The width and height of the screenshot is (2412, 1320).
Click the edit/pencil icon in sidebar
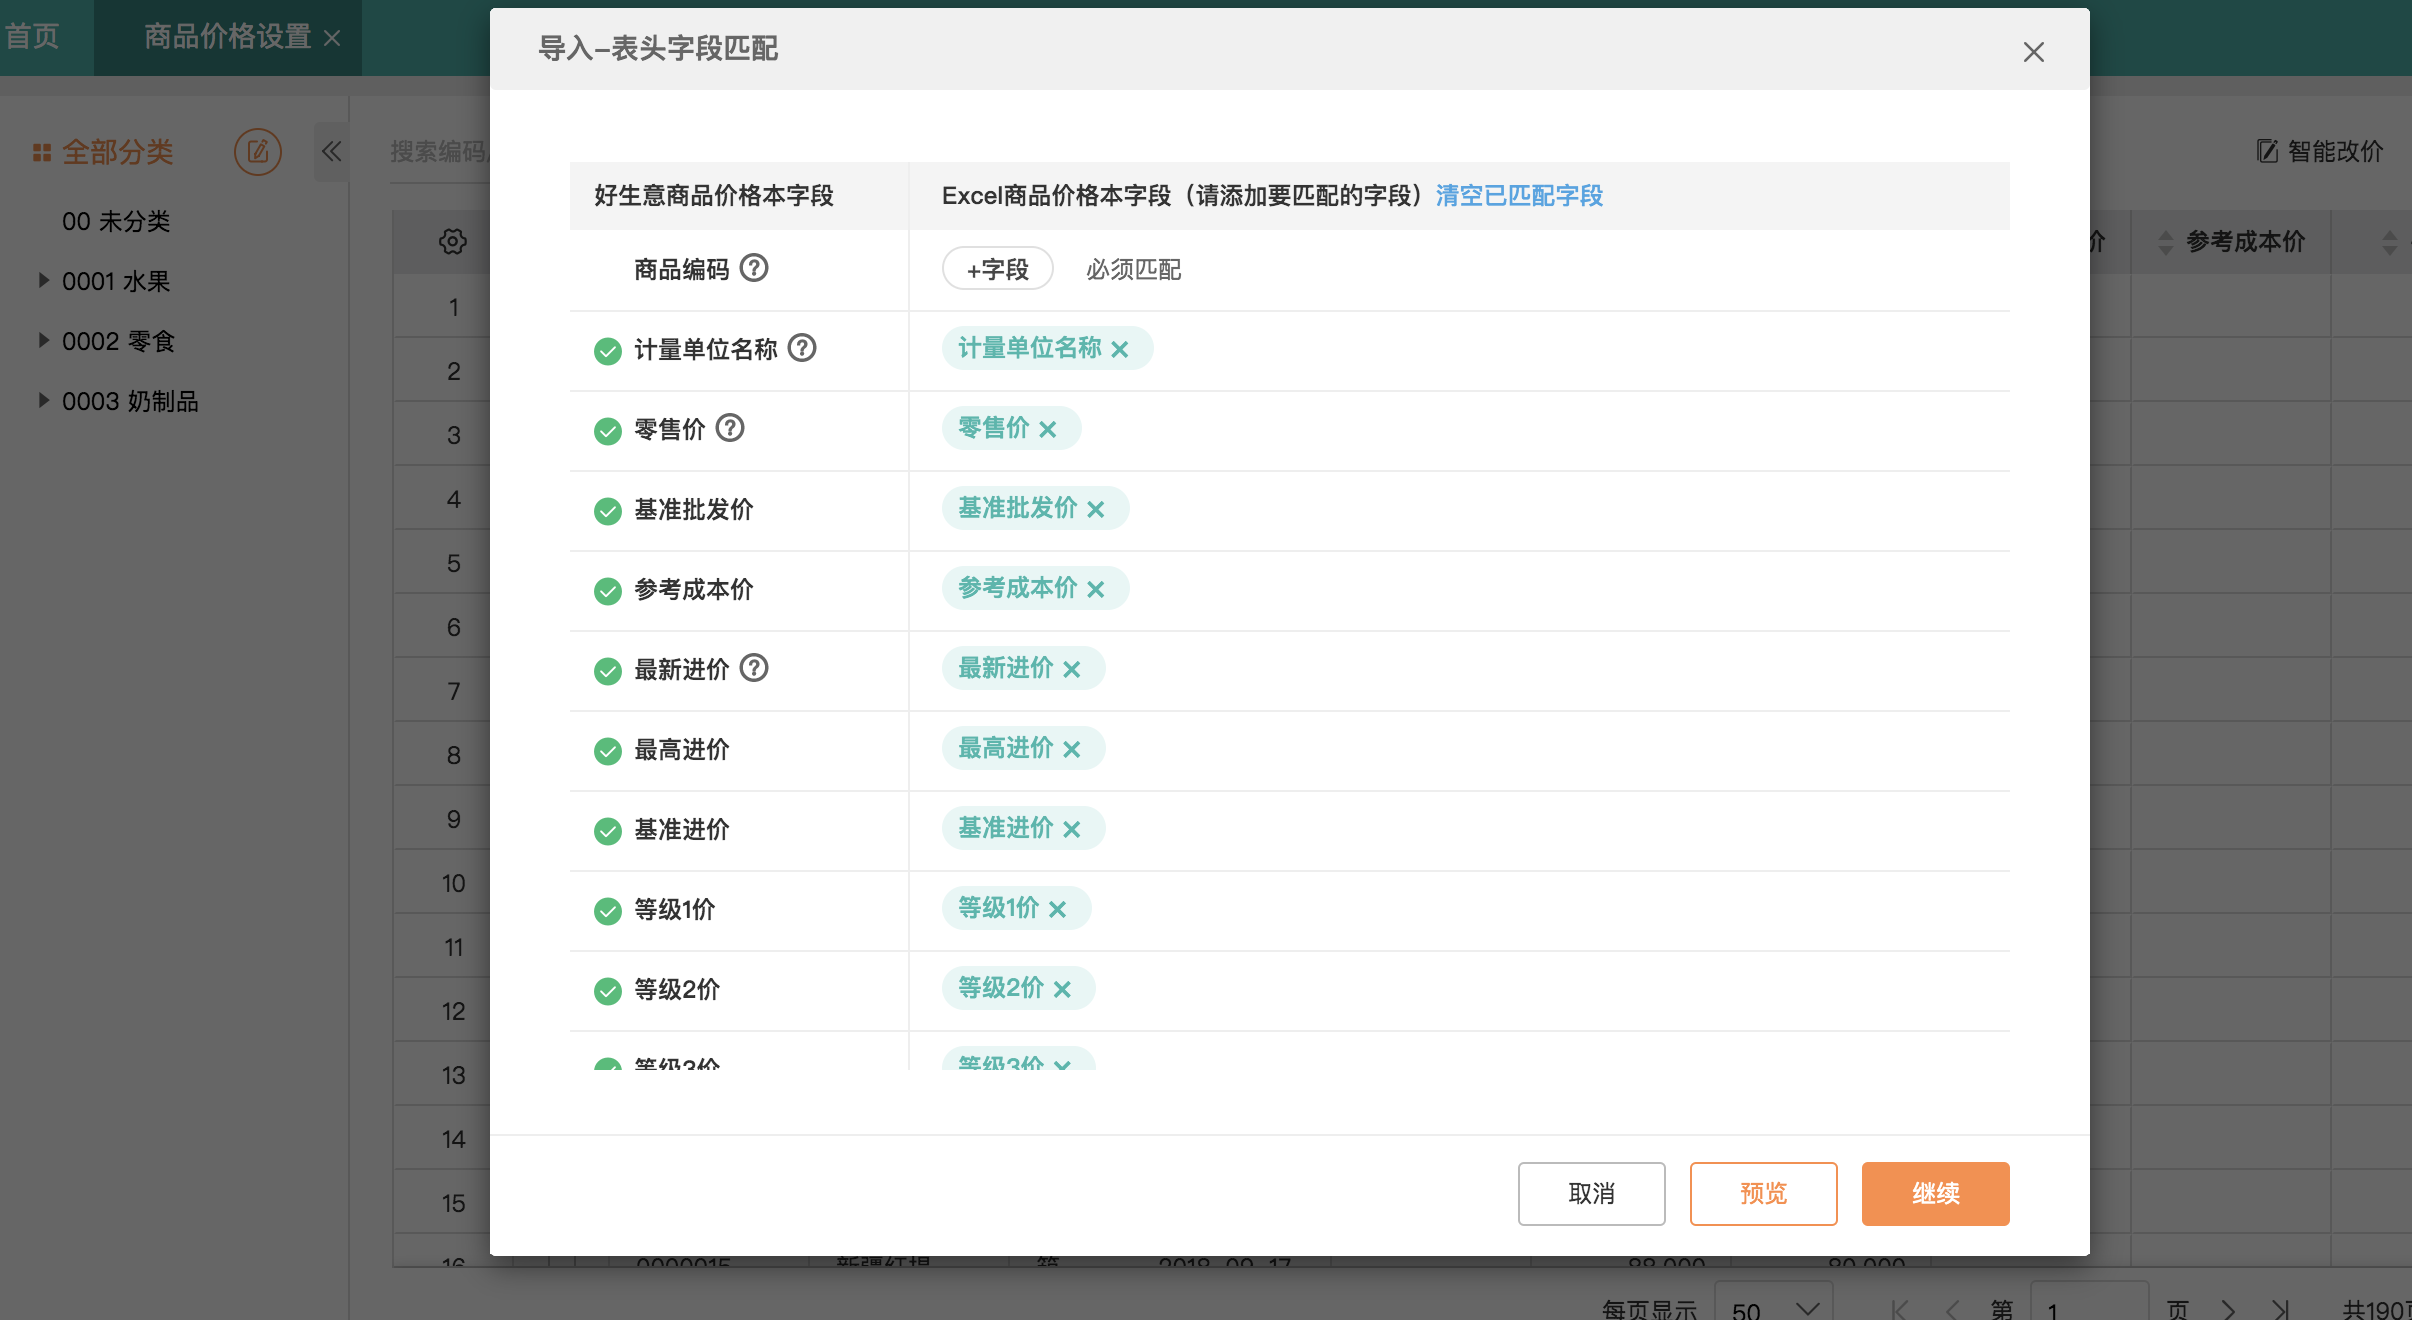tap(258, 153)
